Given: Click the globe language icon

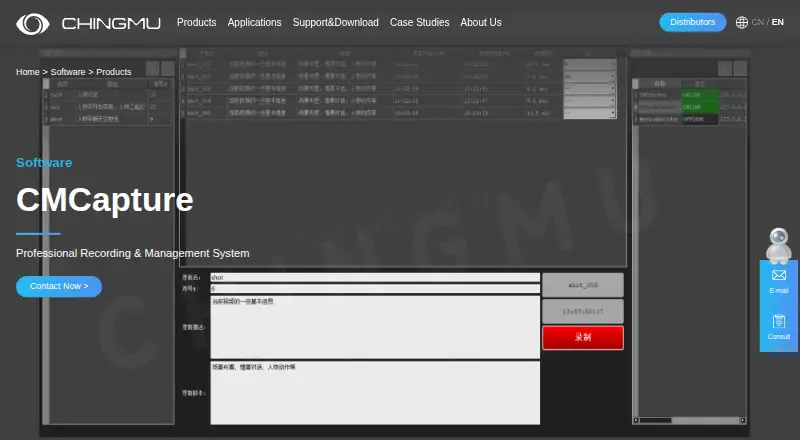Looking at the screenshot, I should (741, 22).
